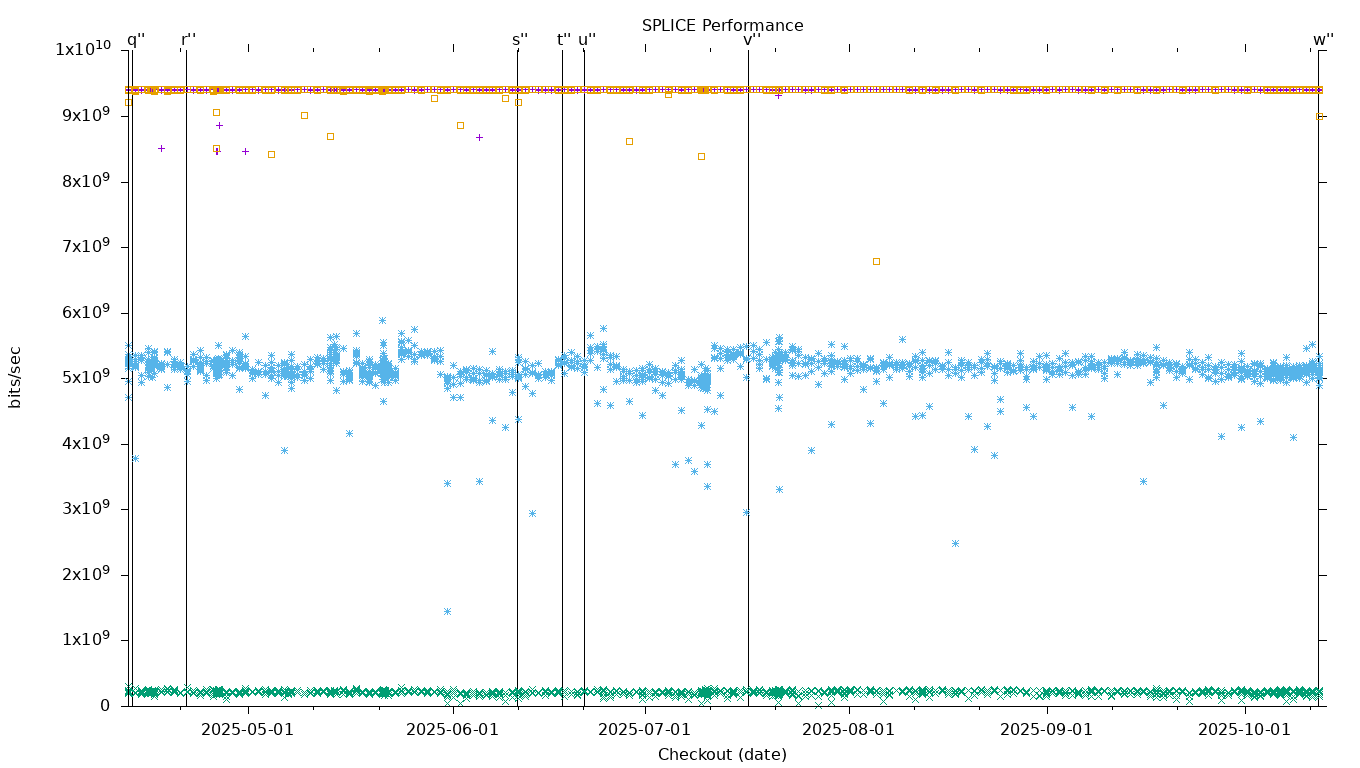The image size is (1360, 768).
Task: Click the 2025-09-01 date label
Action: point(1046,730)
